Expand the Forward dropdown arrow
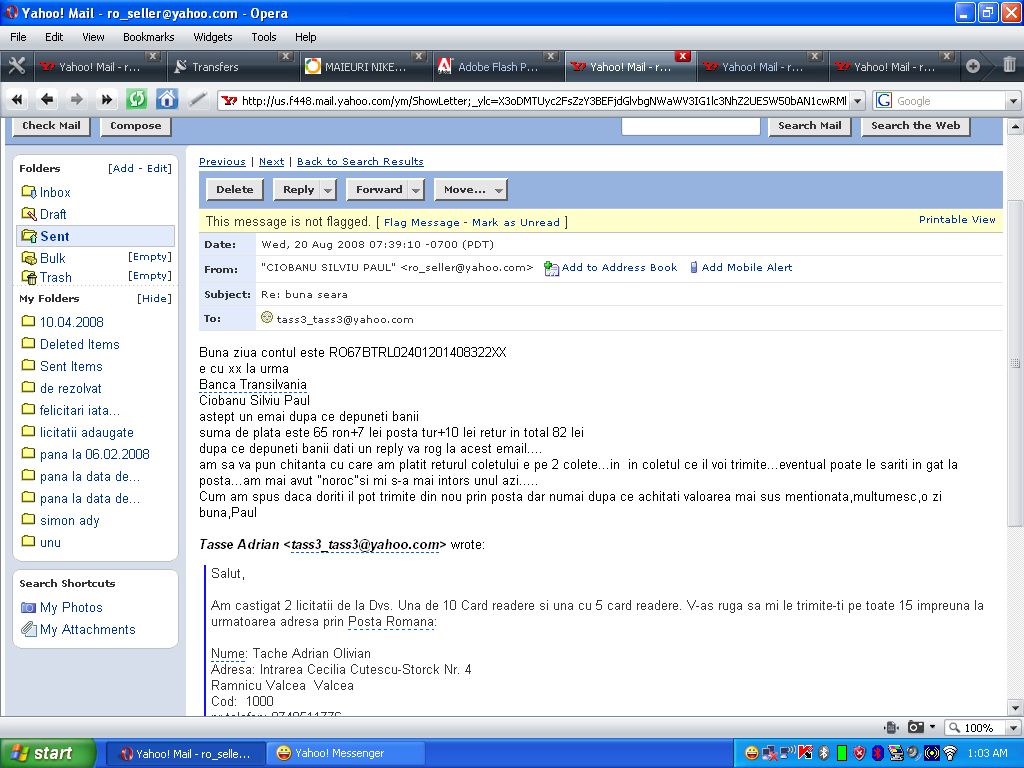Image resolution: width=1024 pixels, height=768 pixels. [x=416, y=190]
